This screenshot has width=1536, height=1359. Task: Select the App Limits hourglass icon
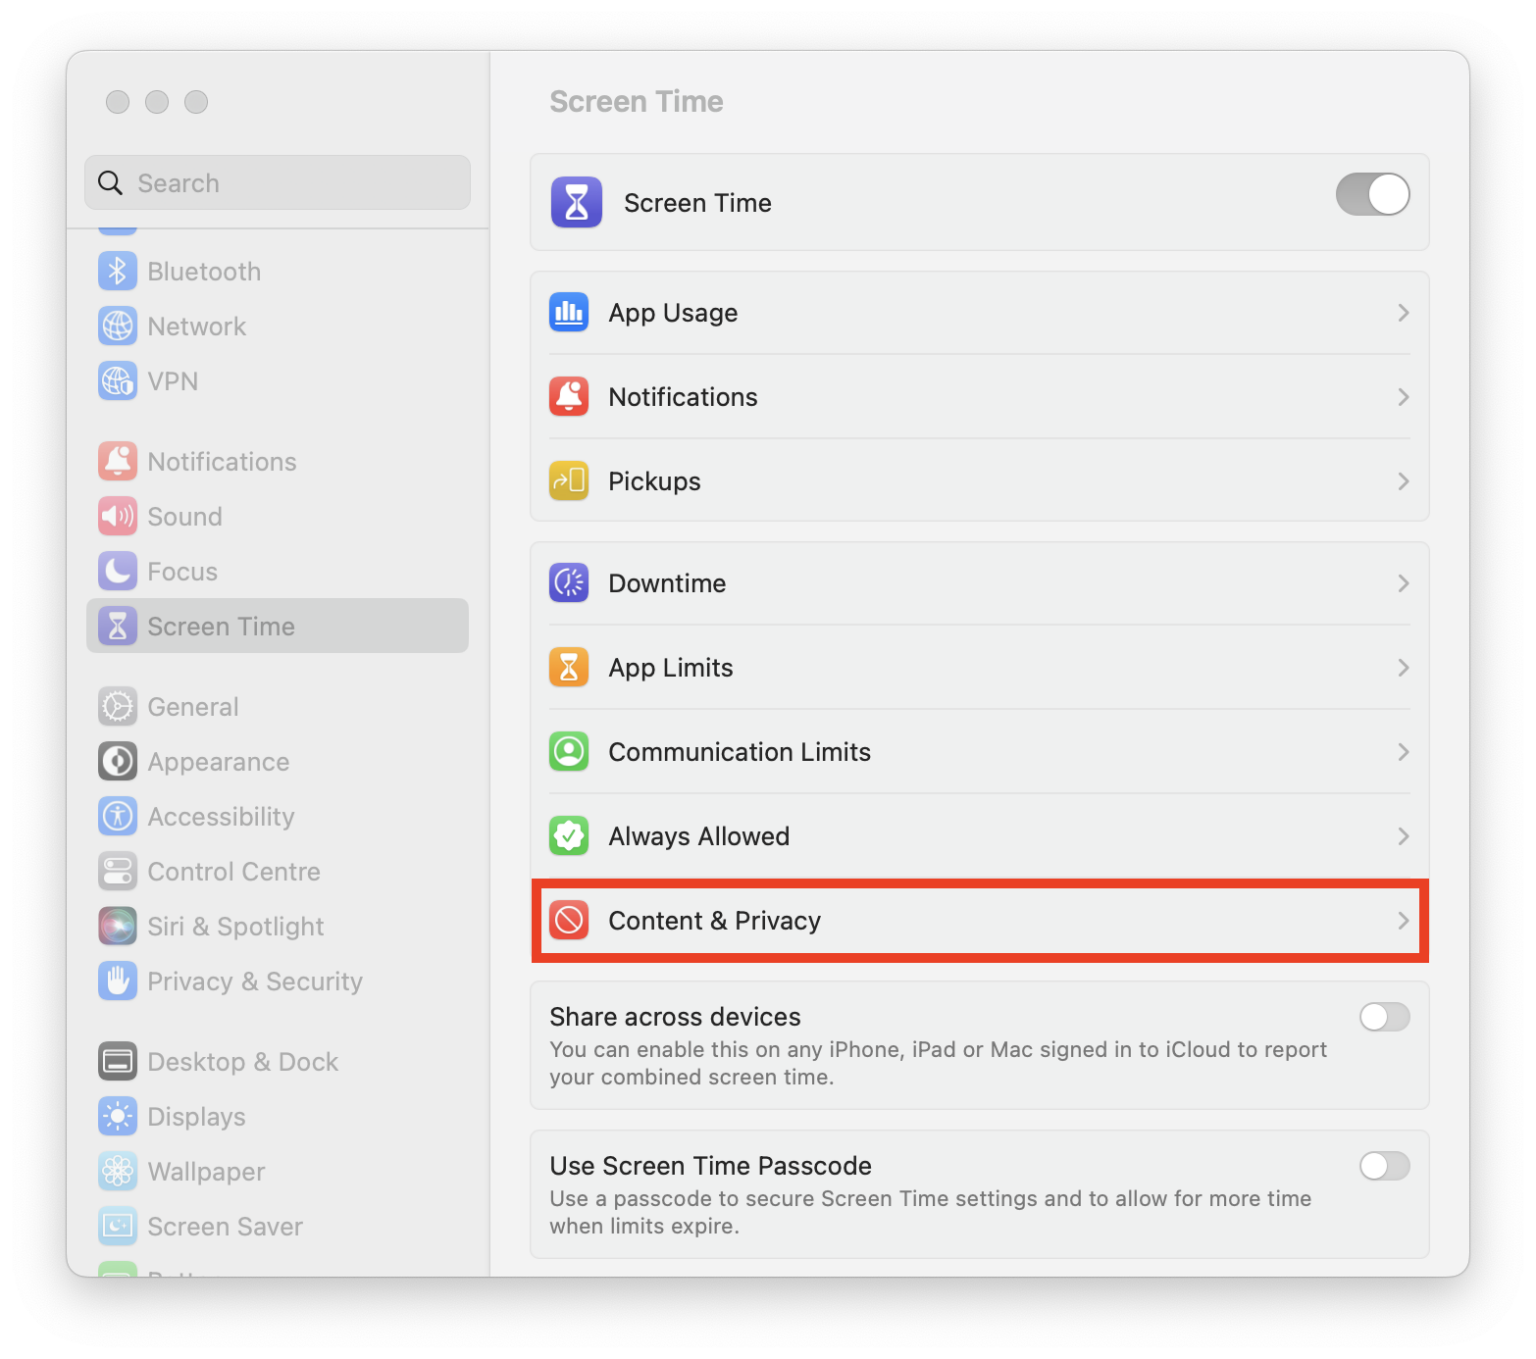[x=569, y=667]
